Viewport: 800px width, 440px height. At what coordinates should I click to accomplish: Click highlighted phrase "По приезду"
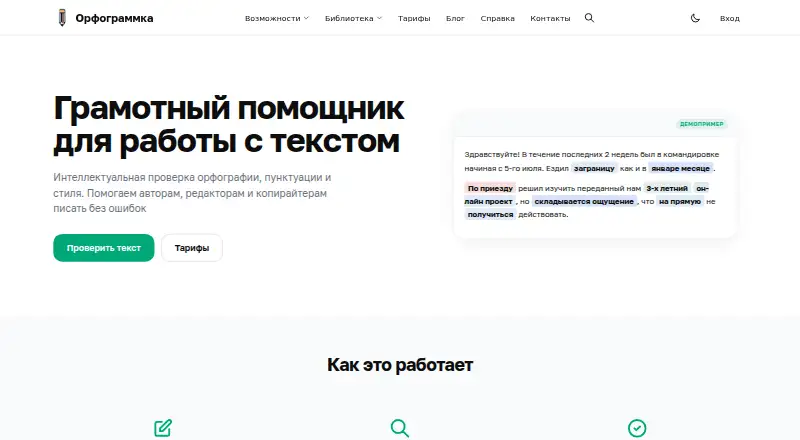(x=490, y=188)
